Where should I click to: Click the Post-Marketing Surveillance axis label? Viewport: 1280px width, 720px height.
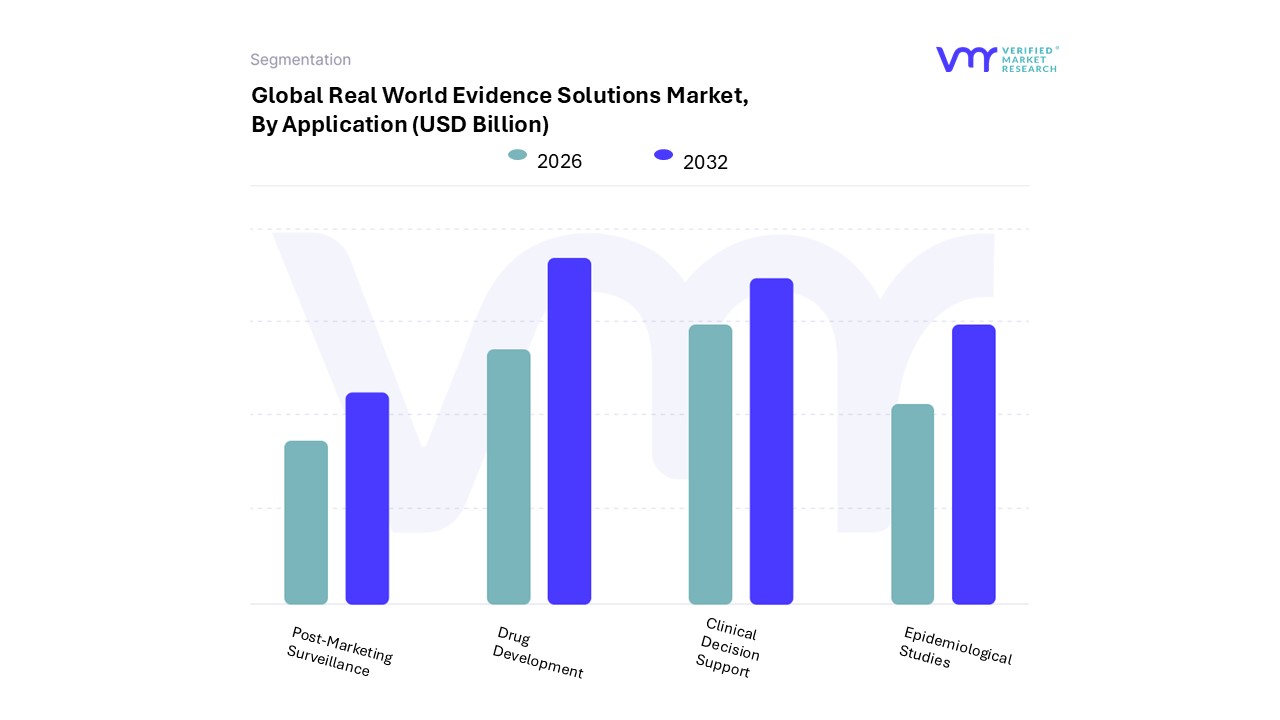click(x=338, y=652)
